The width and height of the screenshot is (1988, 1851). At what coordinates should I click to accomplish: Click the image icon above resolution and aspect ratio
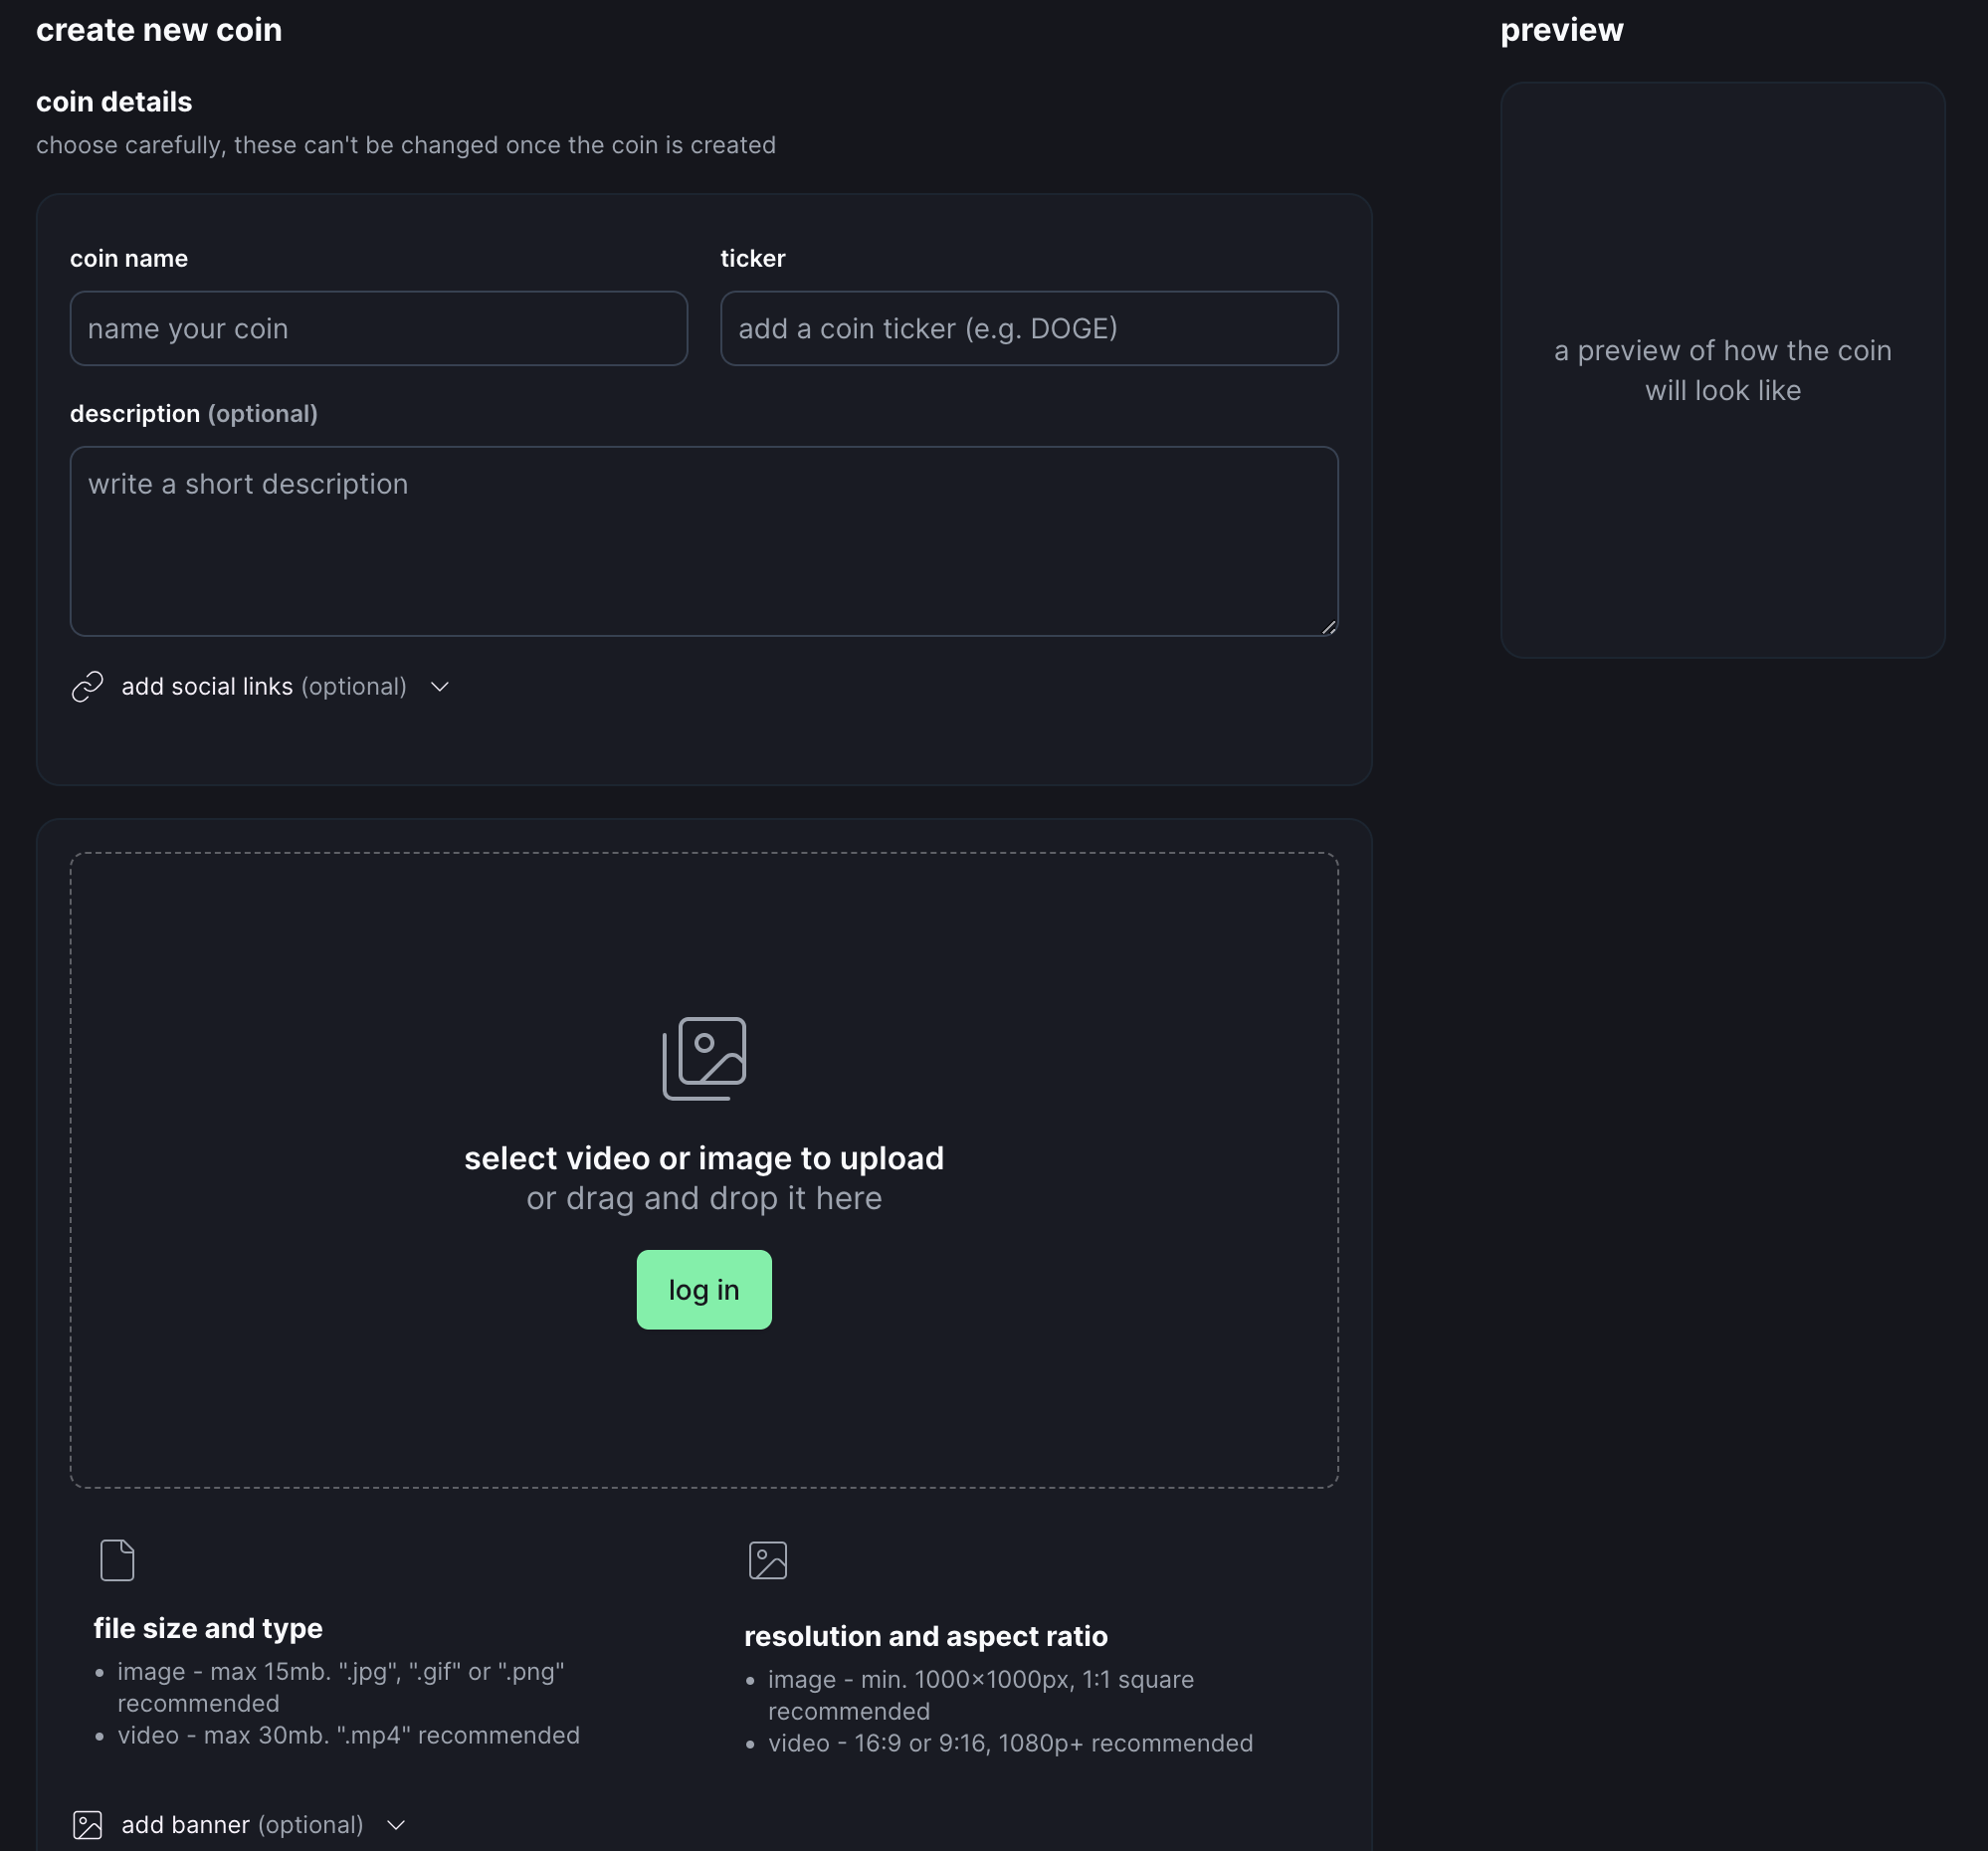tap(768, 1560)
